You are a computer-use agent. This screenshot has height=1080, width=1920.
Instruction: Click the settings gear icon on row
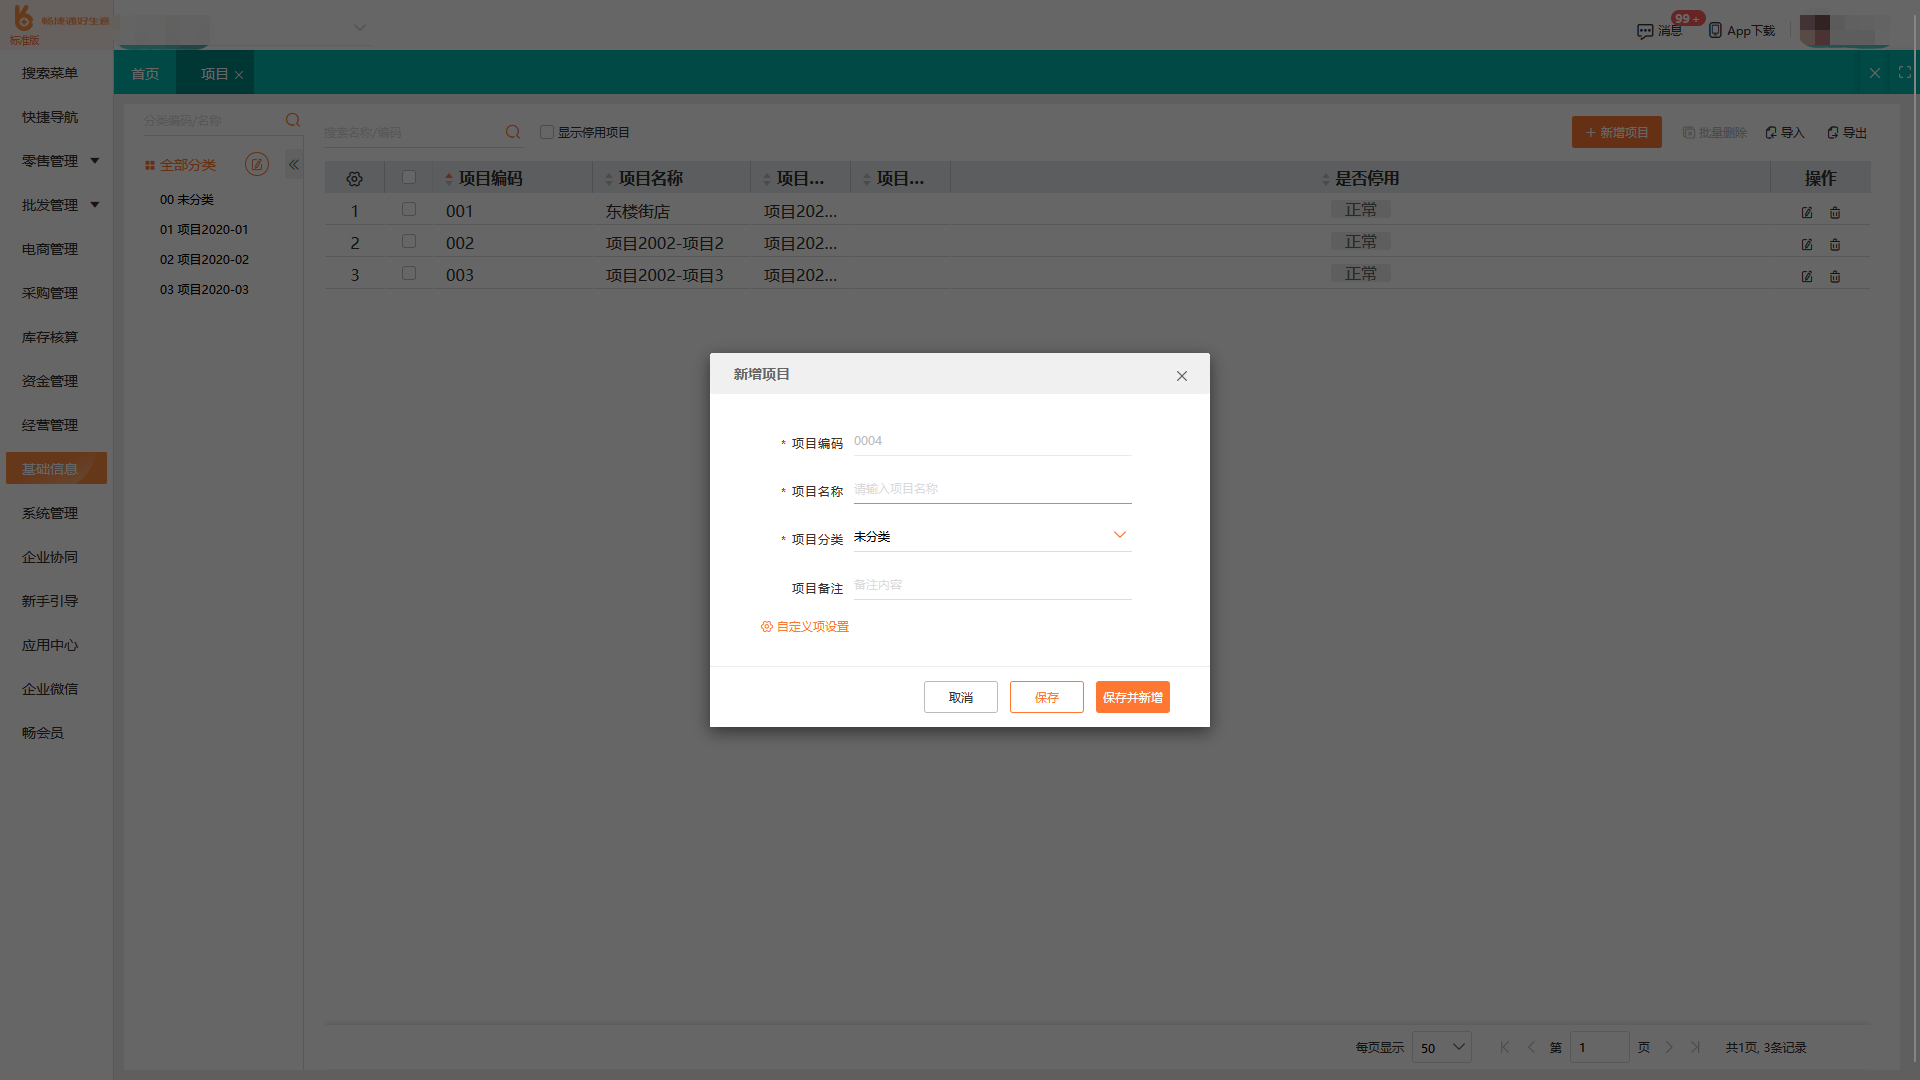click(353, 178)
